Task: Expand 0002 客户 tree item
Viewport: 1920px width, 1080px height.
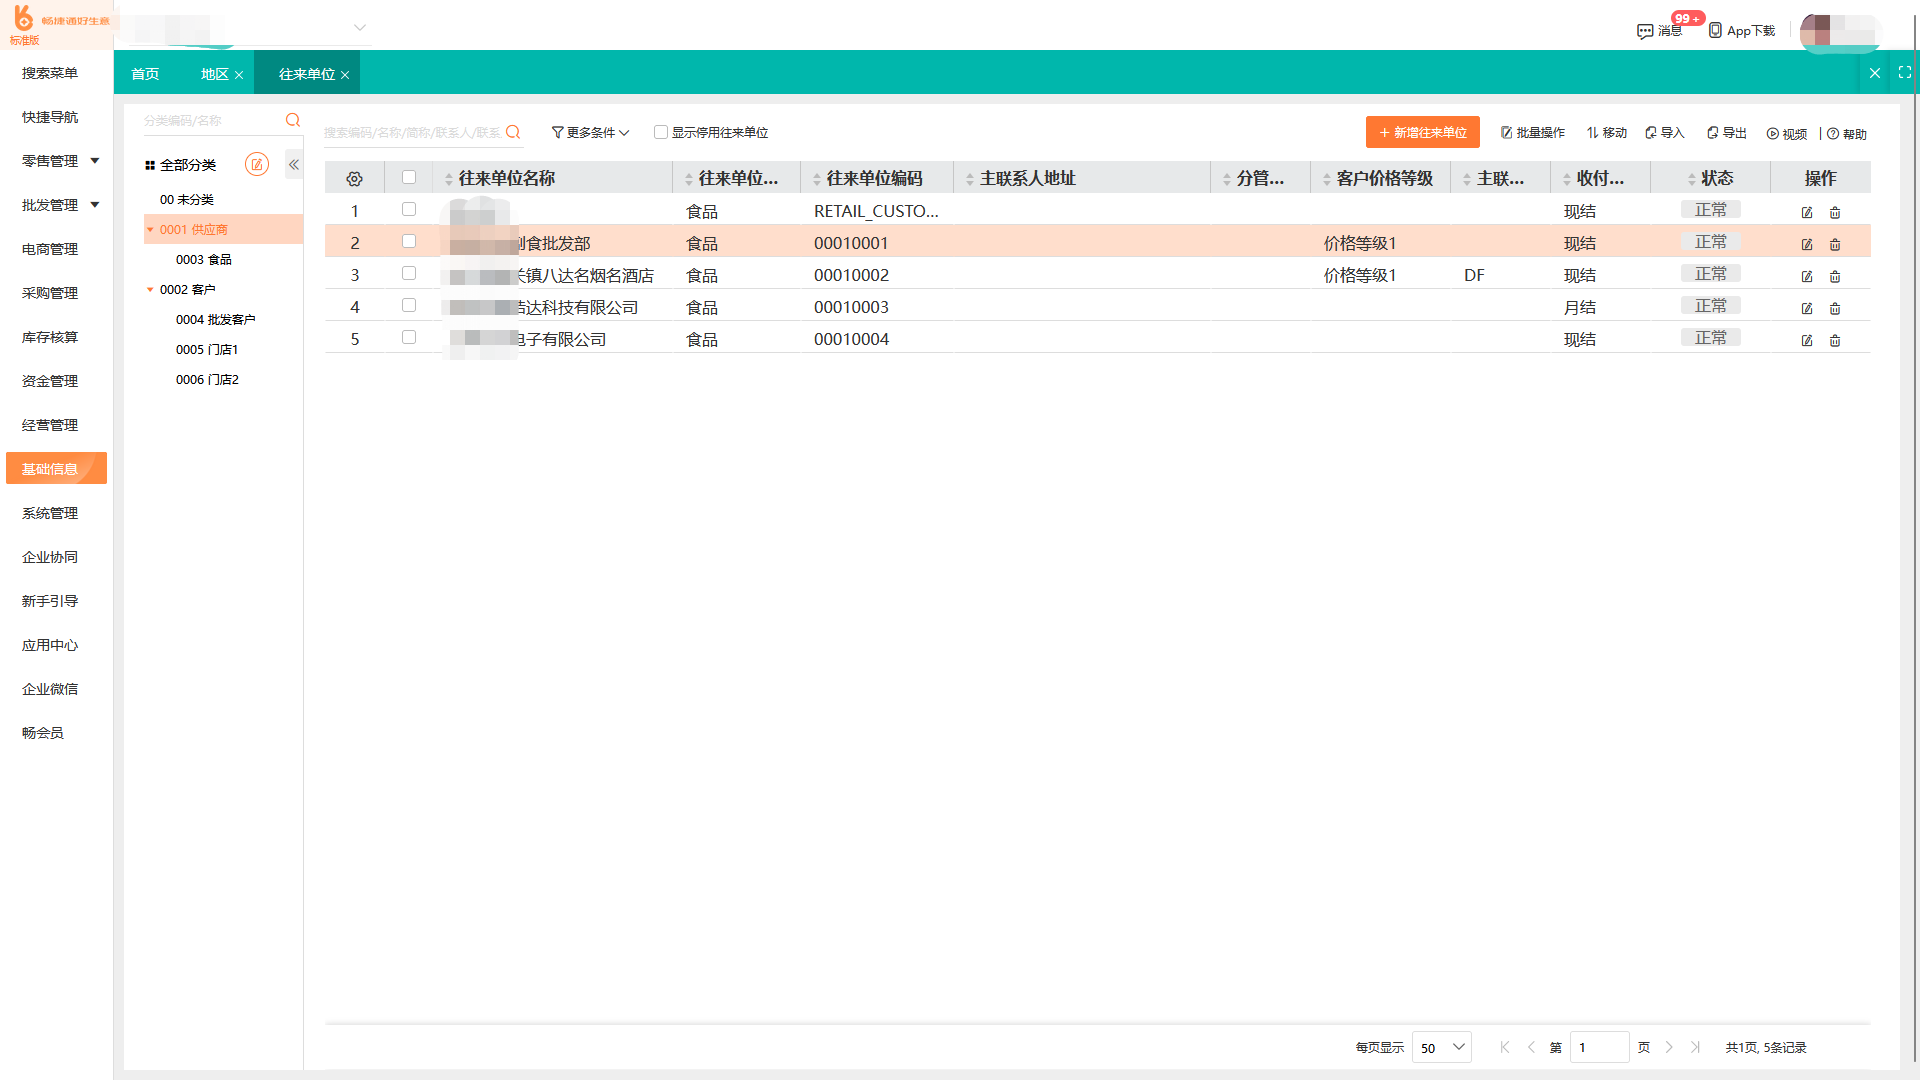Action: (x=149, y=289)
